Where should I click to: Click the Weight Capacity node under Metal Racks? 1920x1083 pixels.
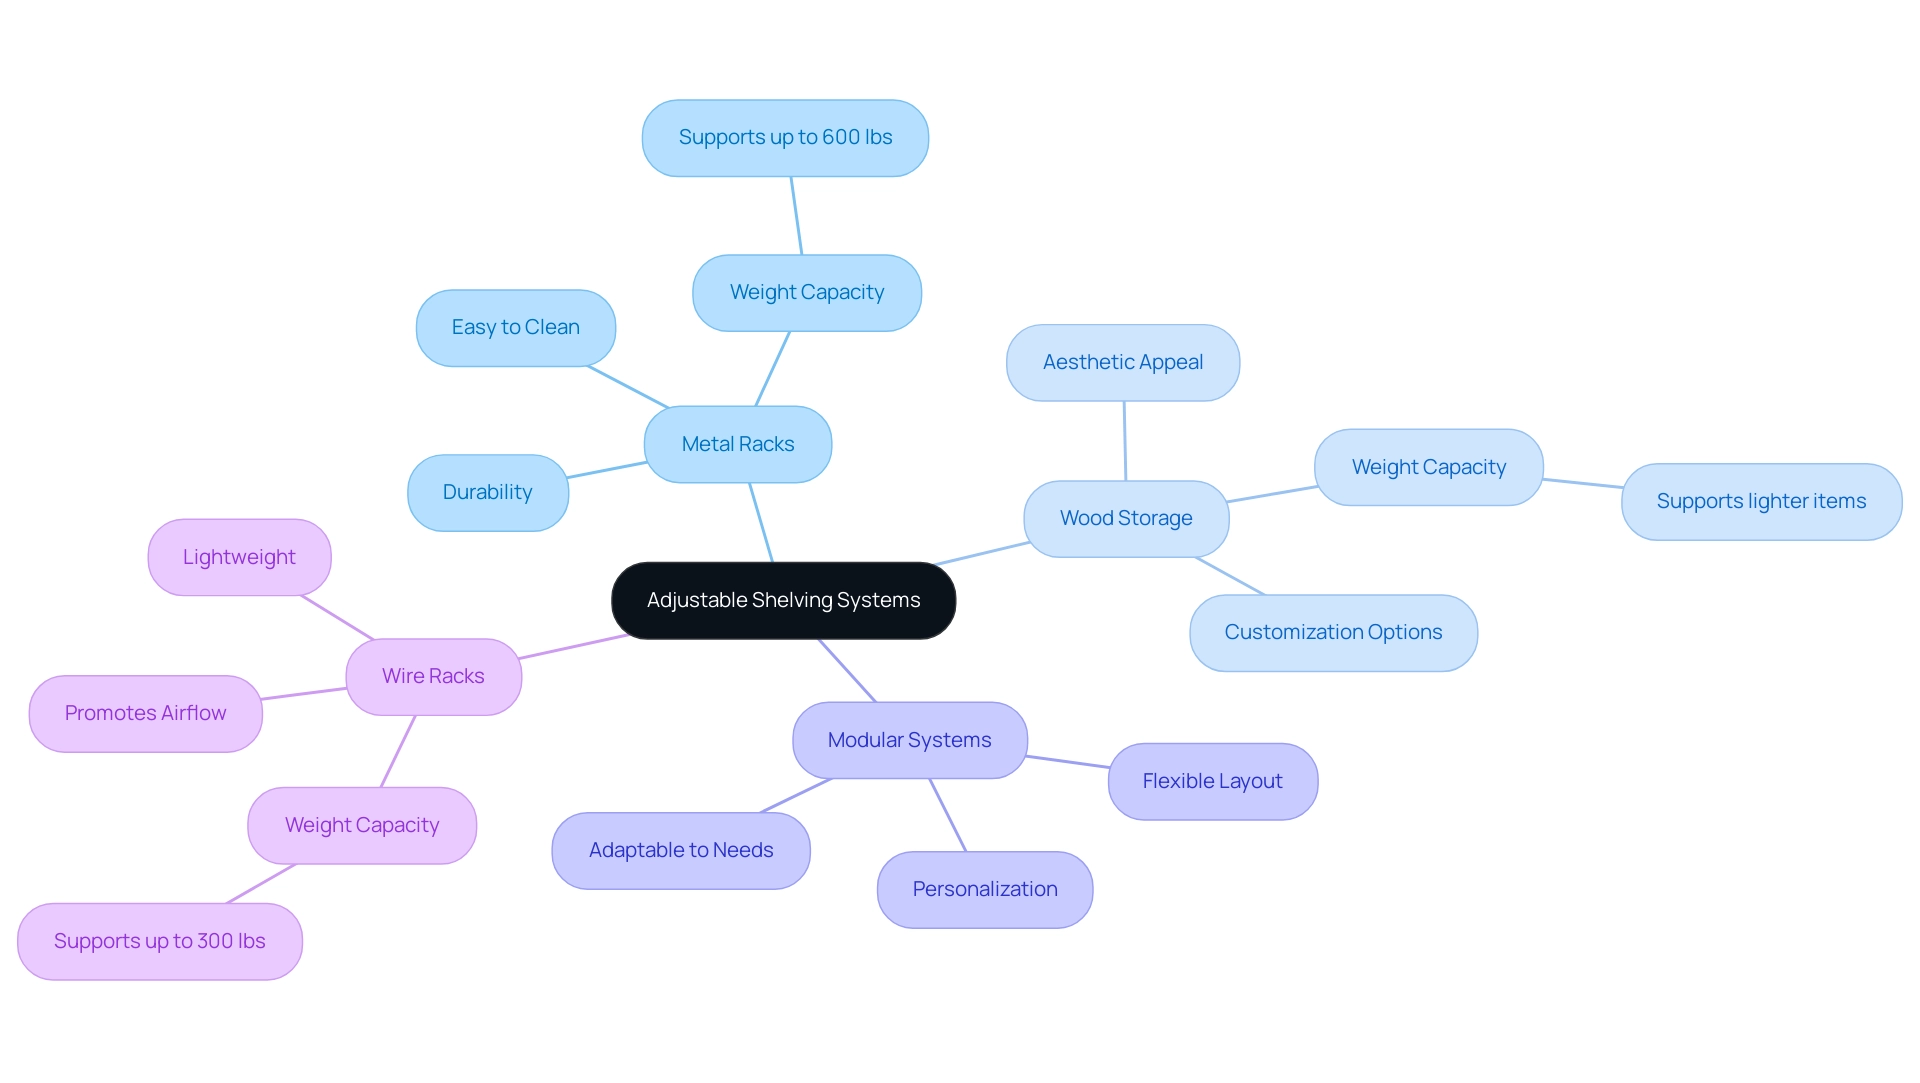808,288
